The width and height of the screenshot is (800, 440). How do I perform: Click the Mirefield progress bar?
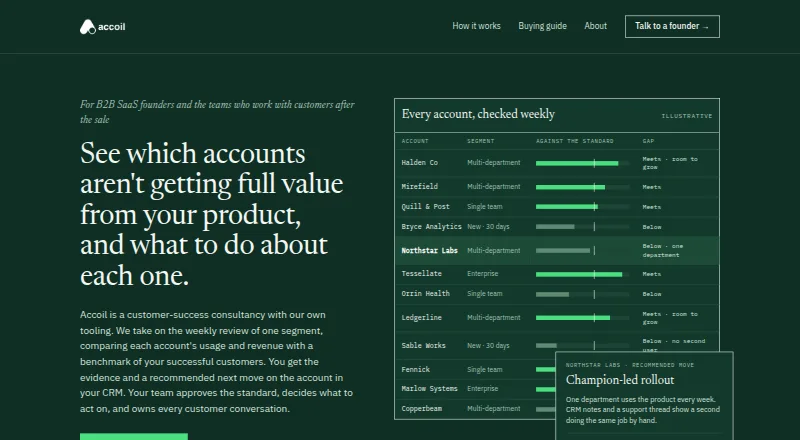pos(582,187)
